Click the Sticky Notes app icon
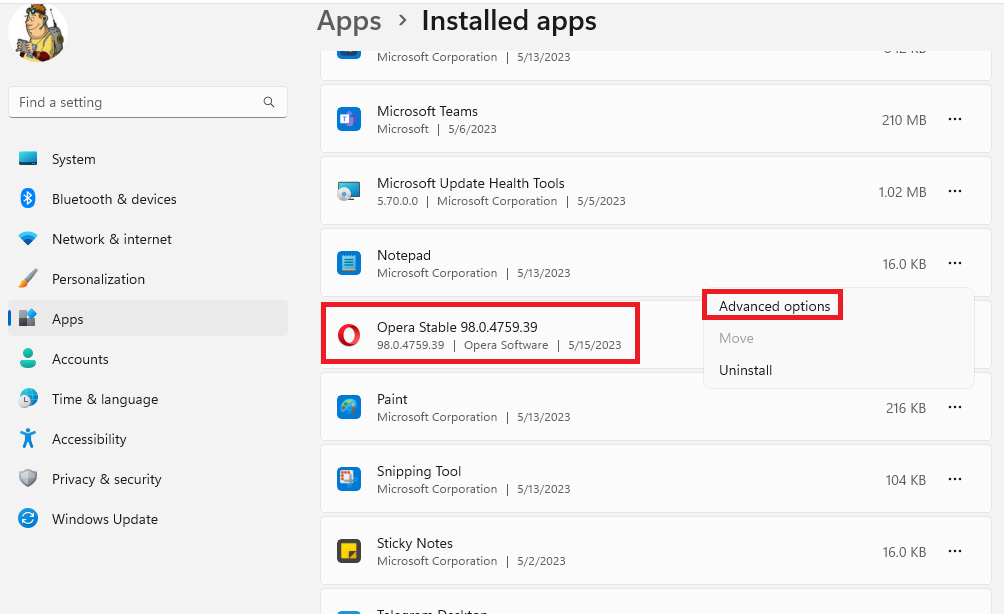Screen dimensions: 1004x614 point(349,551)
